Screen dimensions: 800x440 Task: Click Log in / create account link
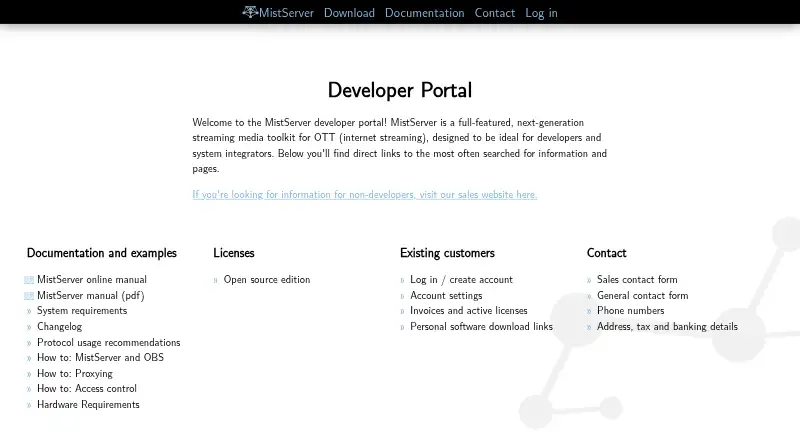pos(461,280)
